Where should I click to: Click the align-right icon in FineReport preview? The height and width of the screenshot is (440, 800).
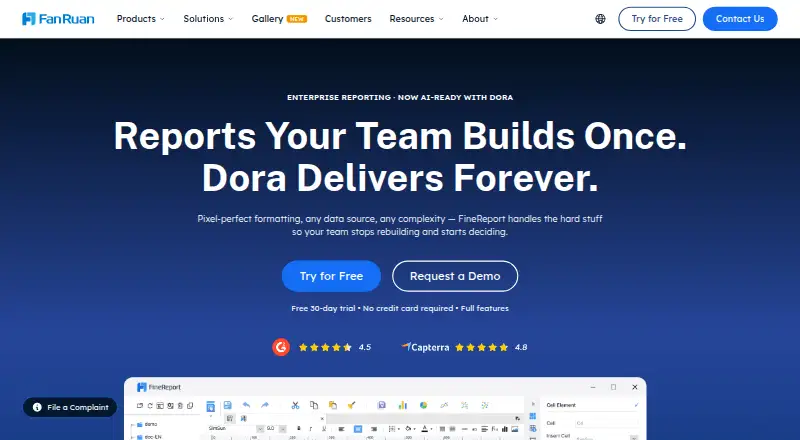click(x=374, y=429)
